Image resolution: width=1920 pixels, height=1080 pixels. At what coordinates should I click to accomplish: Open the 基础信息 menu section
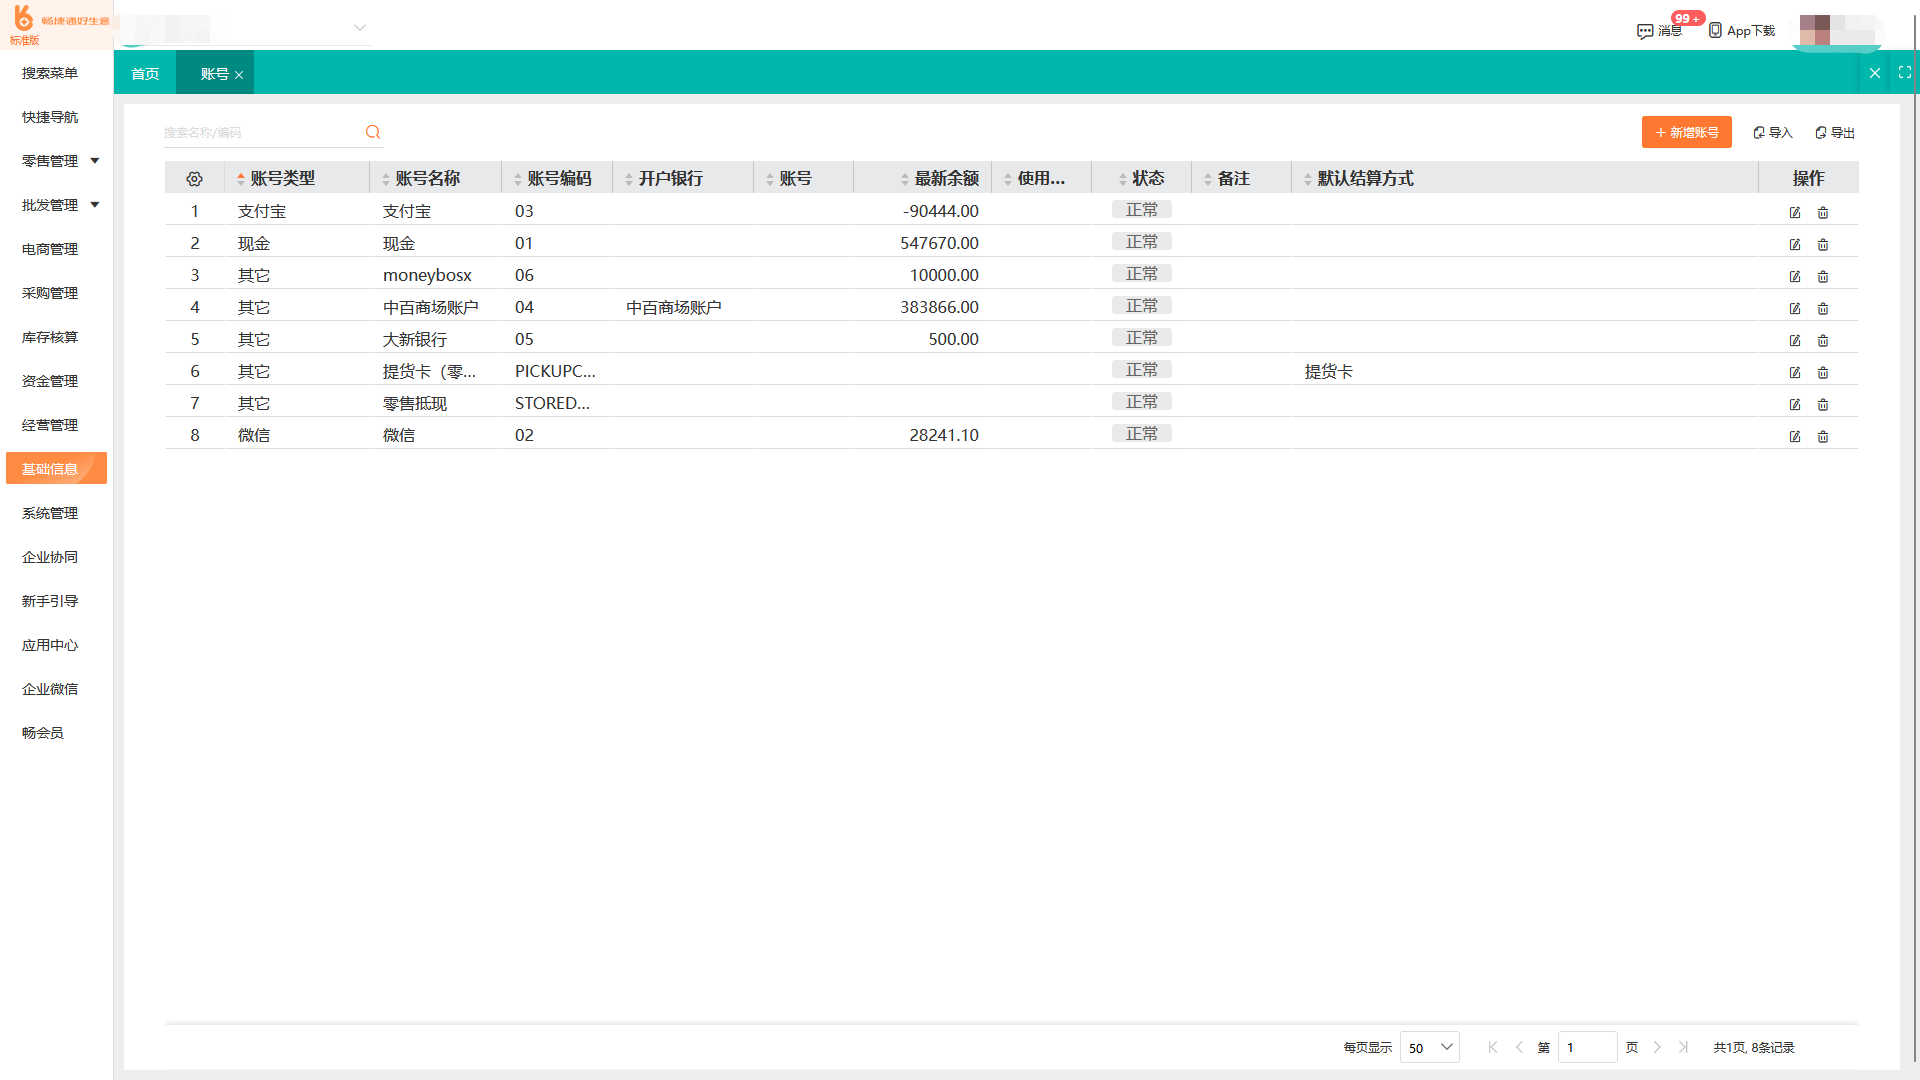click(53, 468)
